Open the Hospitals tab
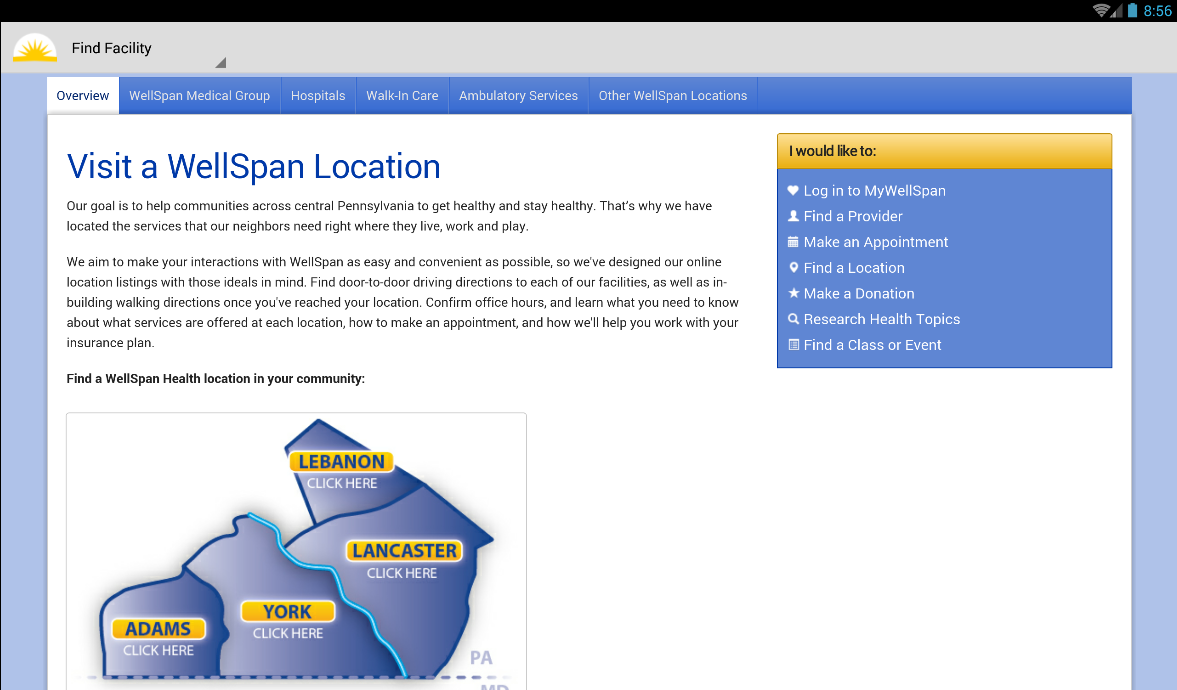Screen dimensions: 1177x690 (318, 95)
